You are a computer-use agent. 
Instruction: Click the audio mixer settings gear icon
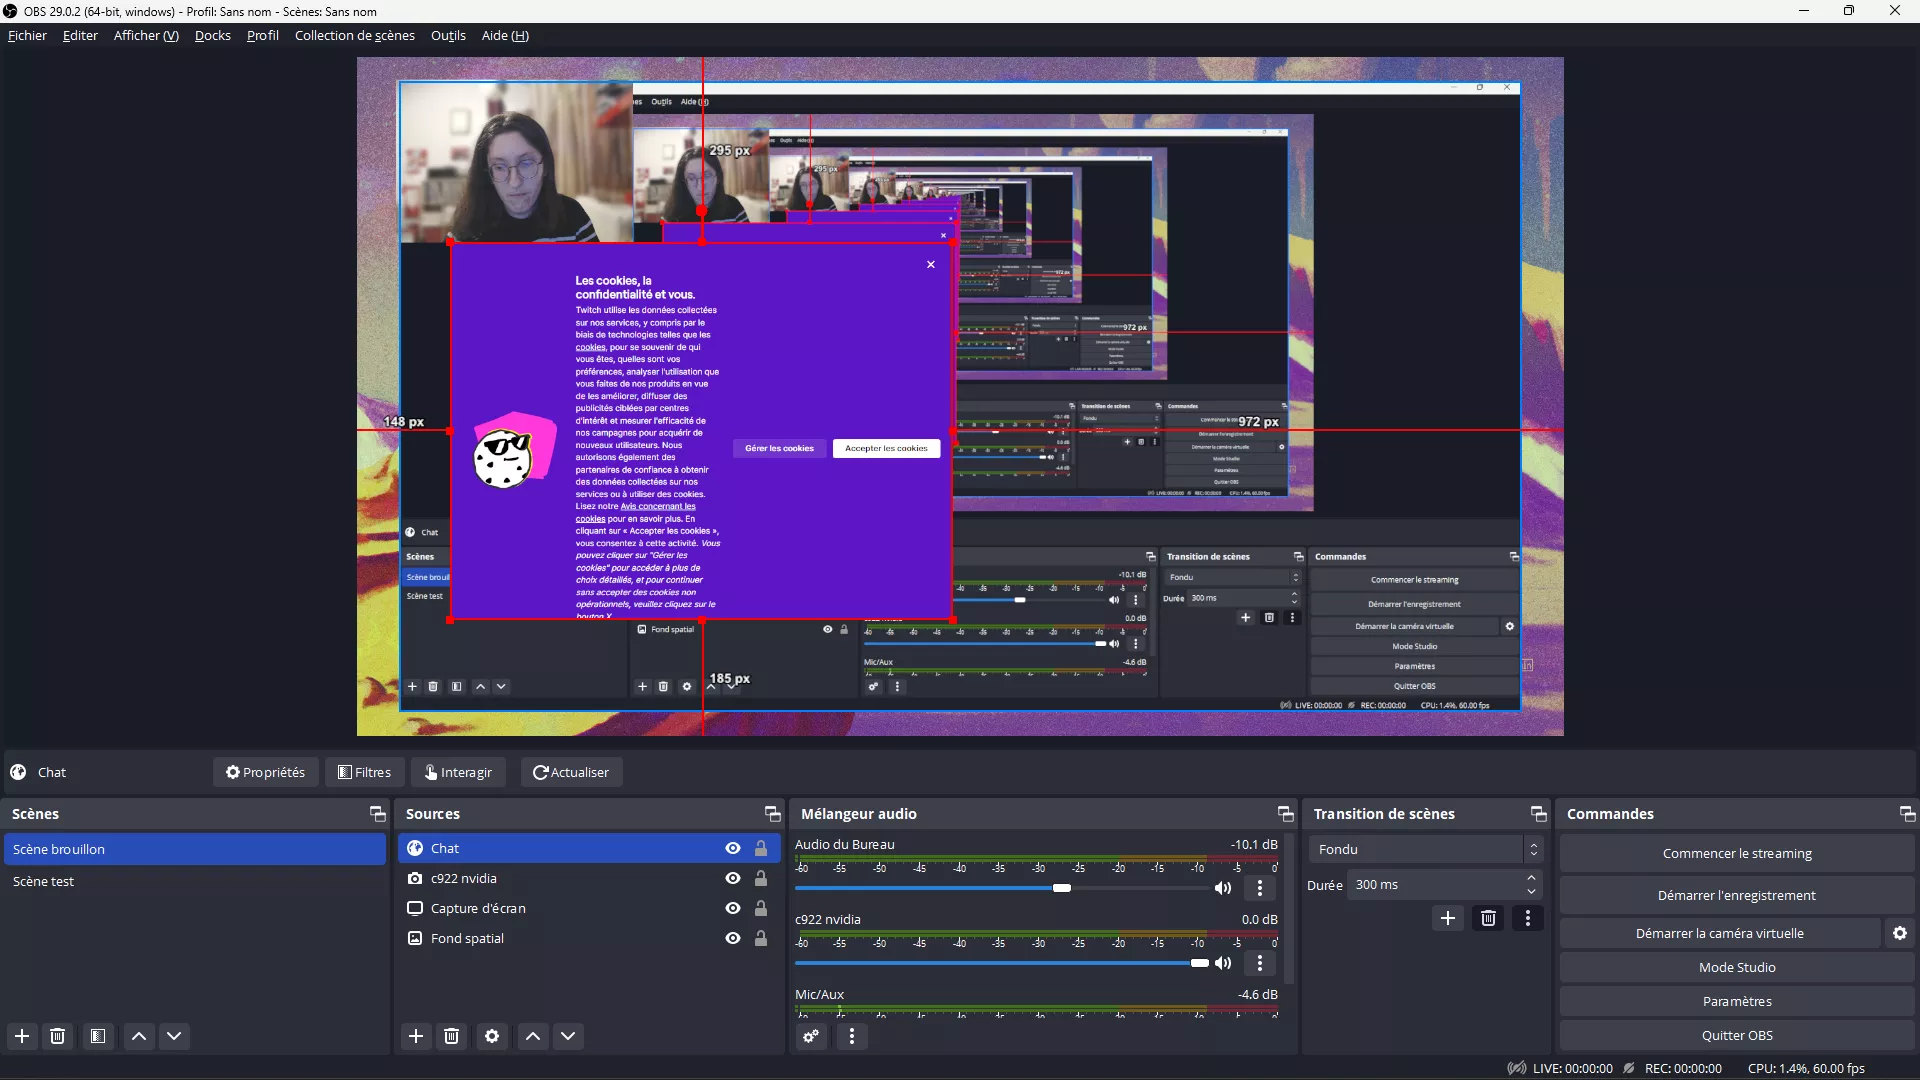(811, 1036)
